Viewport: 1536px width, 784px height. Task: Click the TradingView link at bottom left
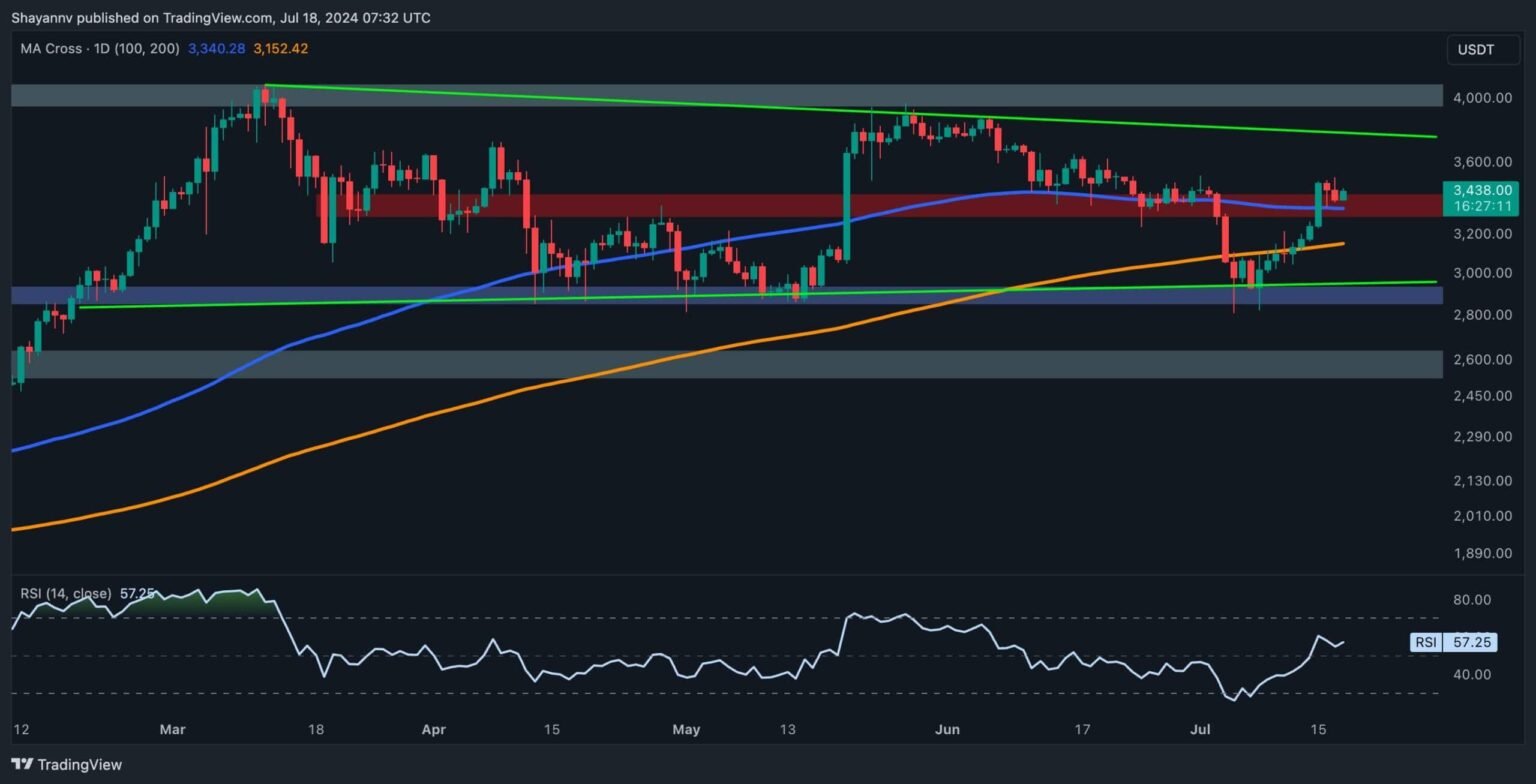[70, 765]
